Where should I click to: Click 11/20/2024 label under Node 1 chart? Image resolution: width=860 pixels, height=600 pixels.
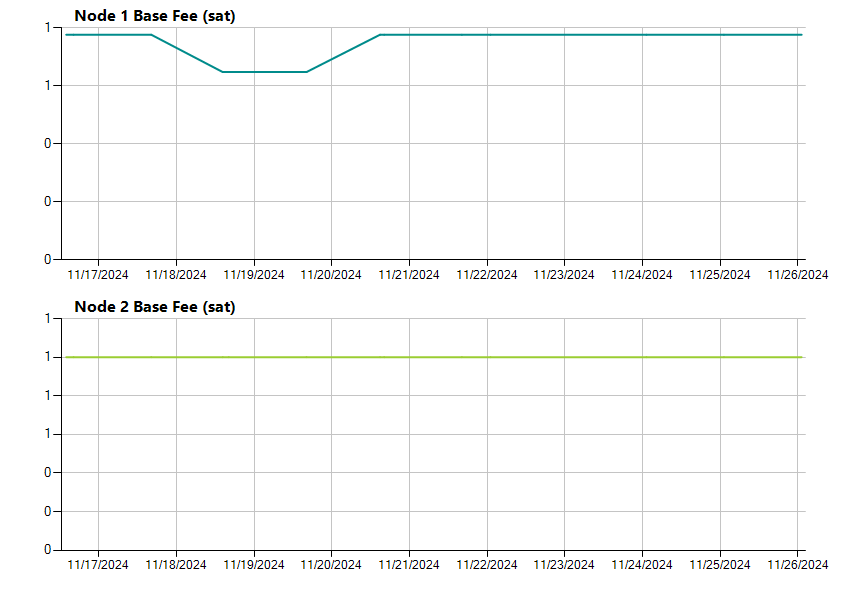(x=331, y=274)
